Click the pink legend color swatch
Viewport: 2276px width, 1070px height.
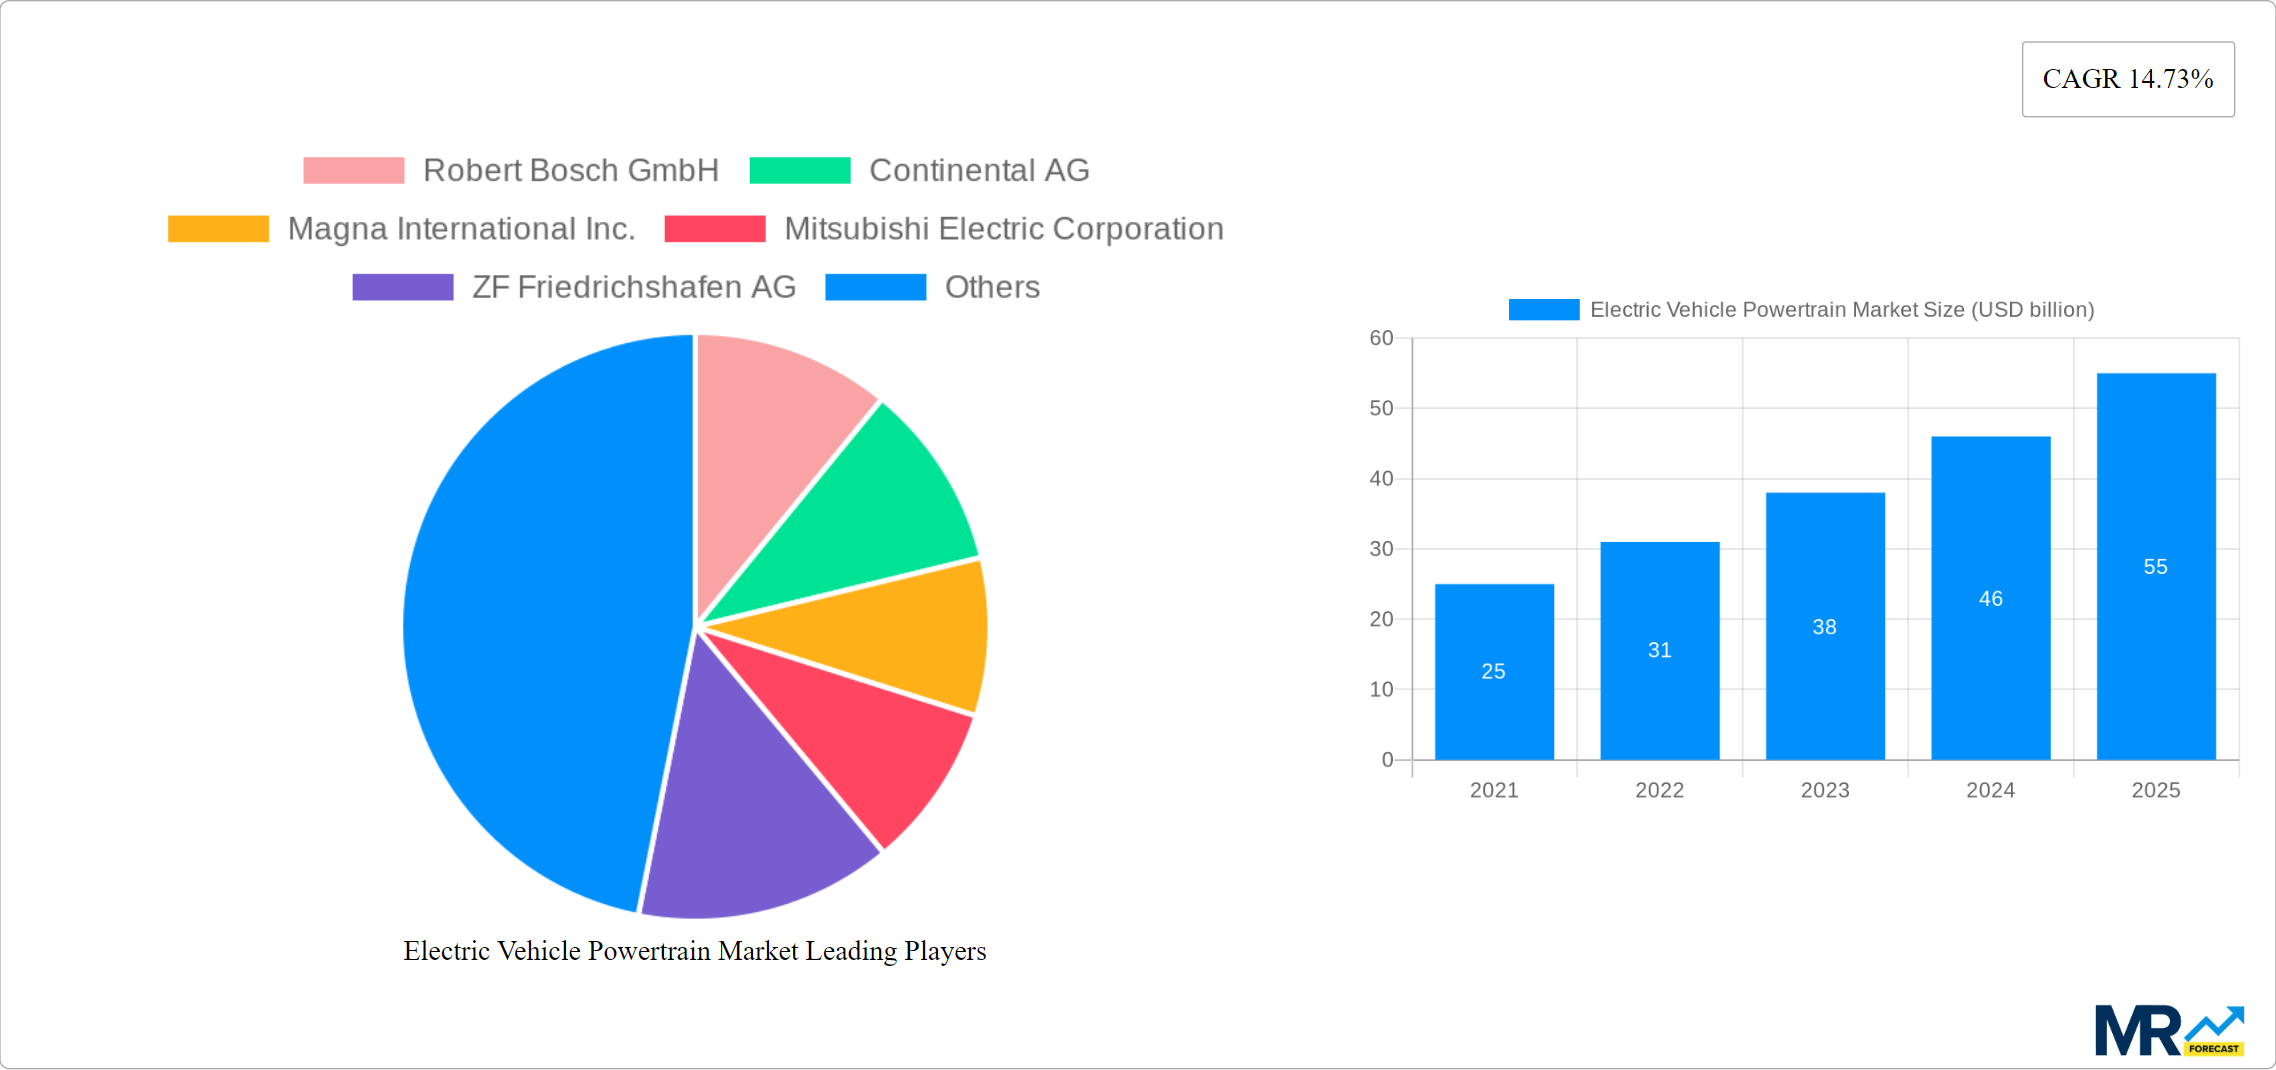pyautogui.click(x=354, y=170)
